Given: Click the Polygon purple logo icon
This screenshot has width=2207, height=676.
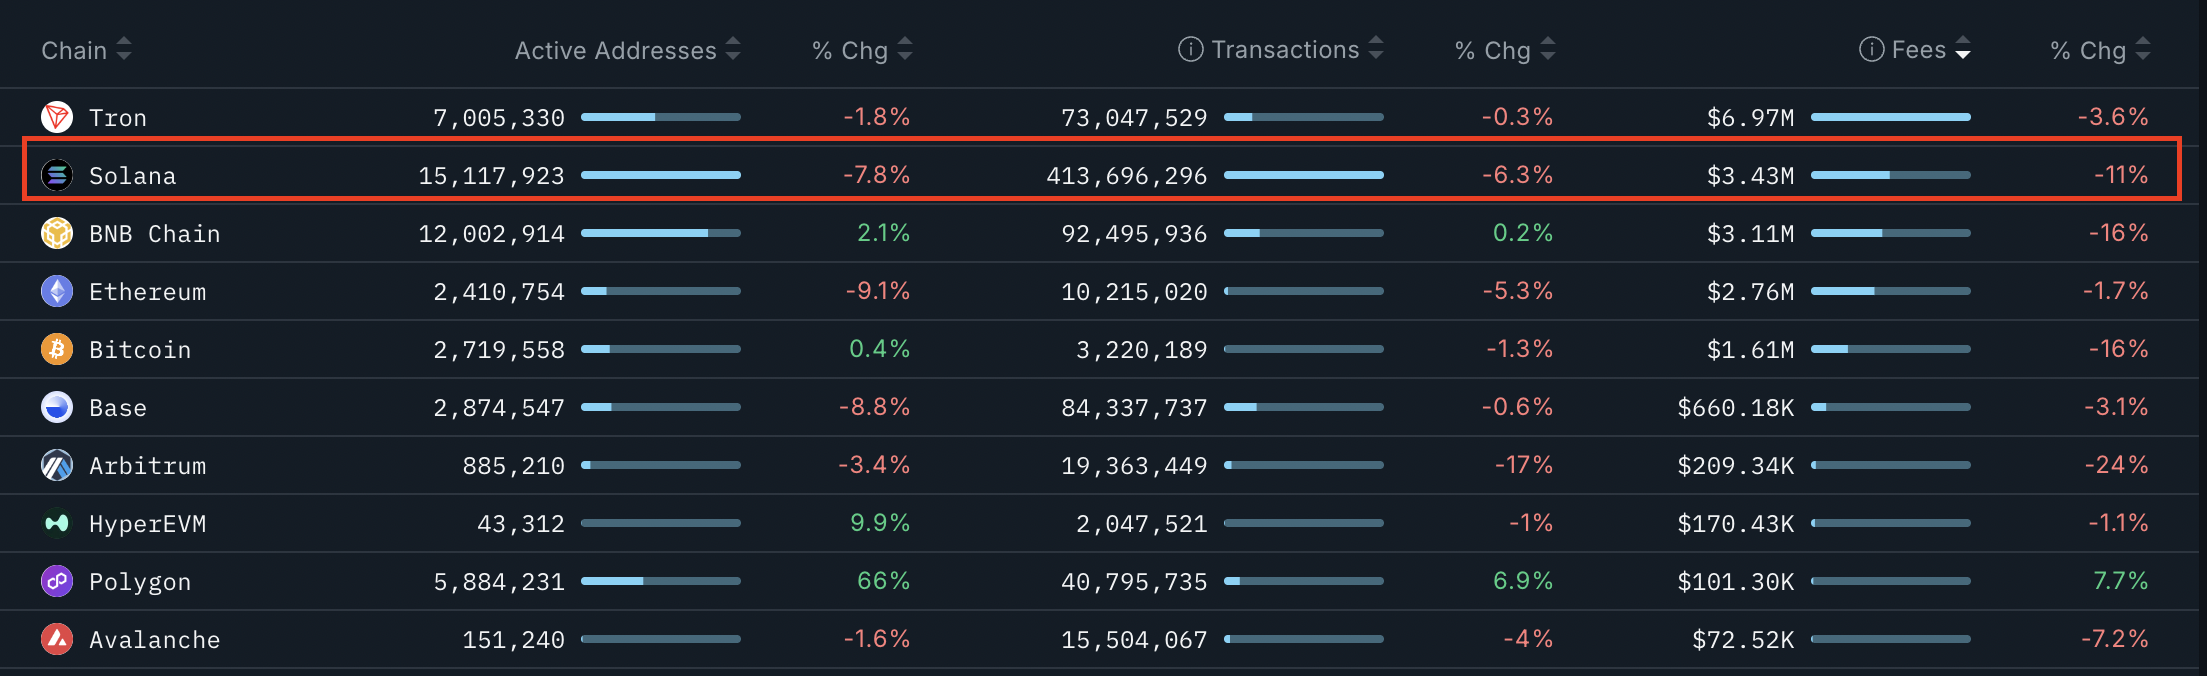Looking at the screenshot, I should click(x=57, y=581).
